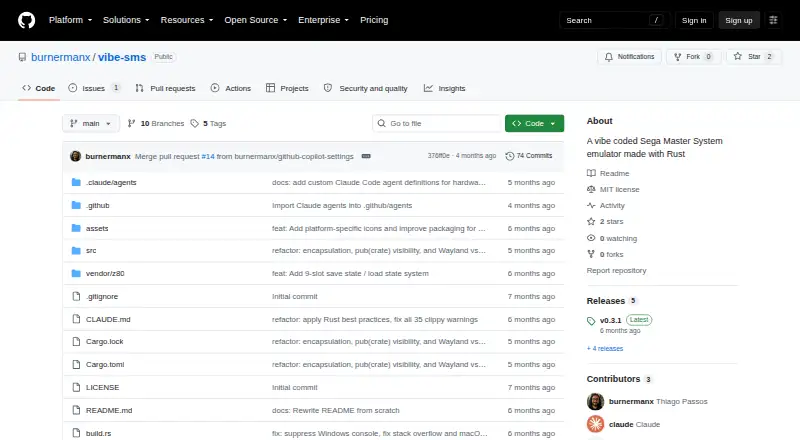Click the .claude/agents folder icon

76,182
